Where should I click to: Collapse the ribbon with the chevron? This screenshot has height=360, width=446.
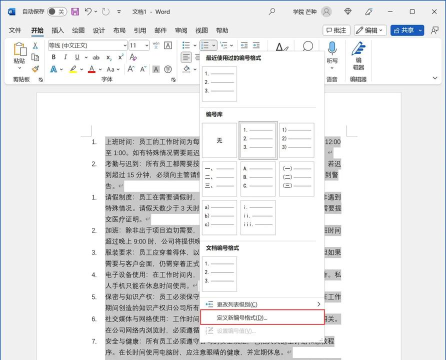pyautogui.click(x=435, y=78)
